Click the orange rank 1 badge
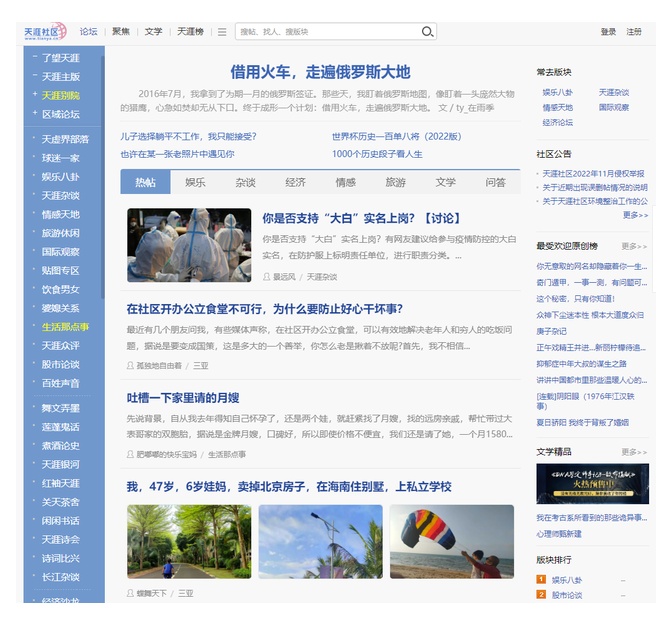This screenshot has width=670, height=617. point(541,579)
